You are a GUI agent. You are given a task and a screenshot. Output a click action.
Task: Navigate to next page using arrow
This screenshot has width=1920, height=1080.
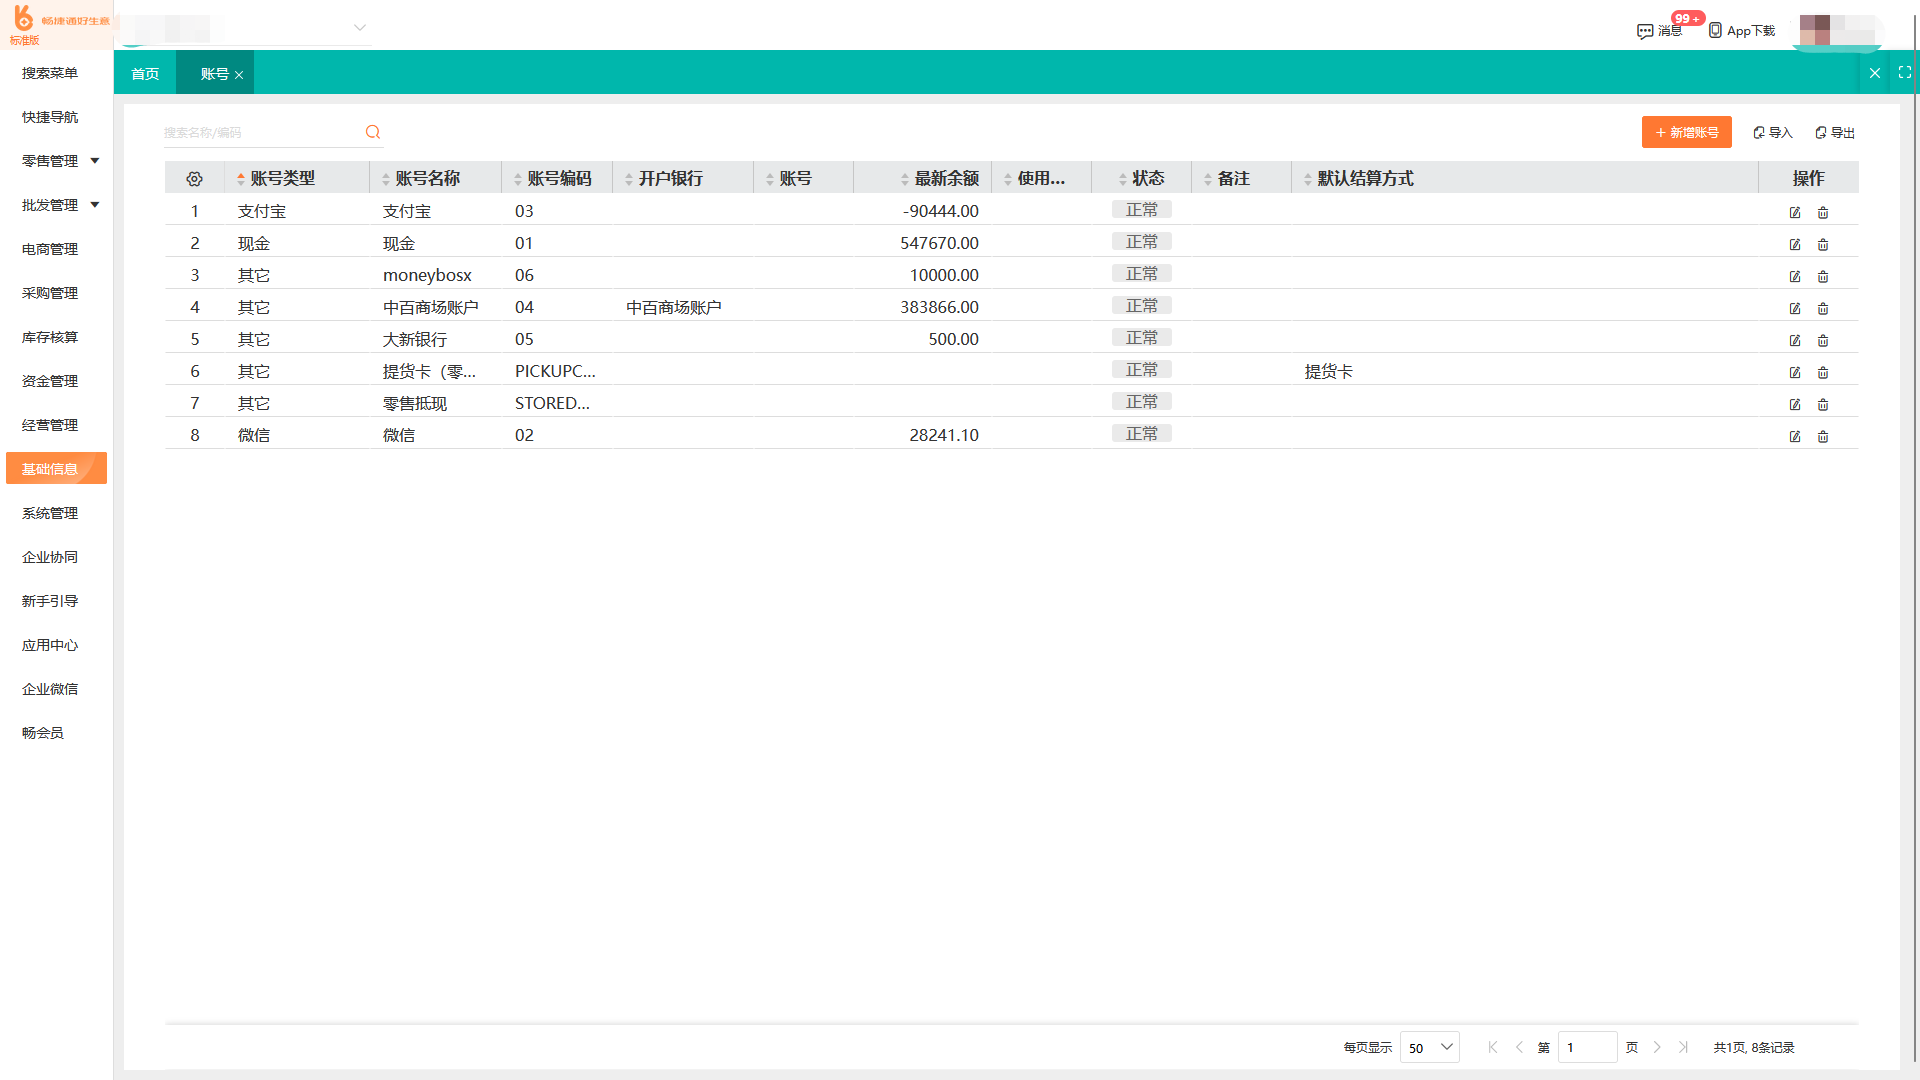tap(1658, 1047)
